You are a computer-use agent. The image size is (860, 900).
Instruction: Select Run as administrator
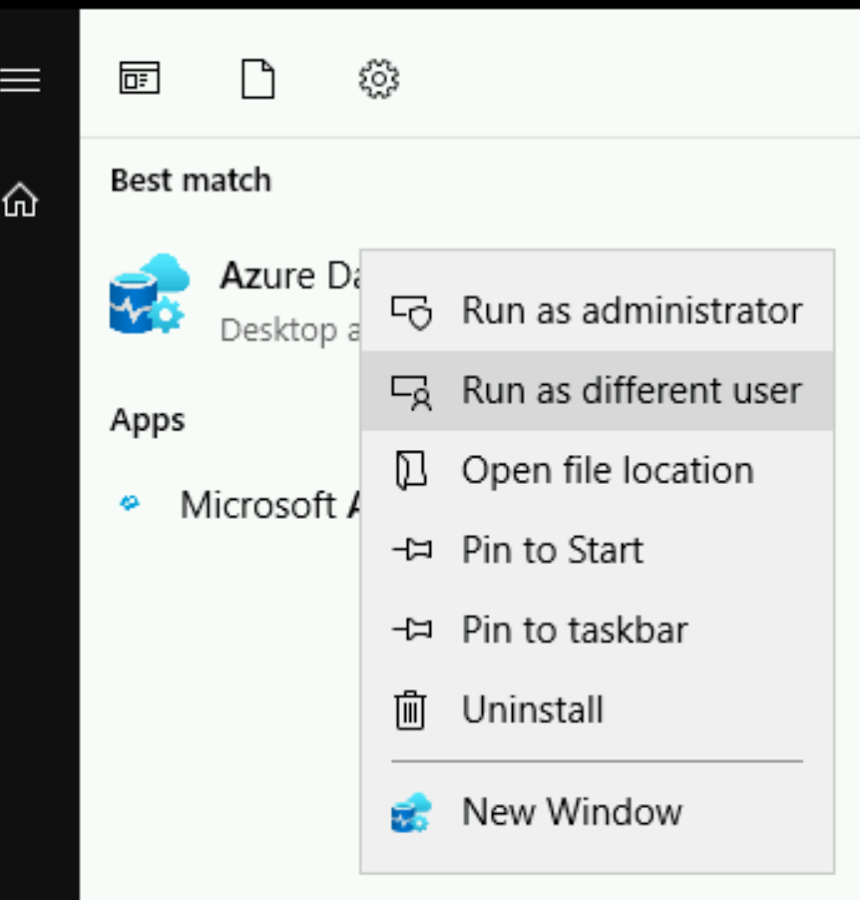tap(630, 311)
